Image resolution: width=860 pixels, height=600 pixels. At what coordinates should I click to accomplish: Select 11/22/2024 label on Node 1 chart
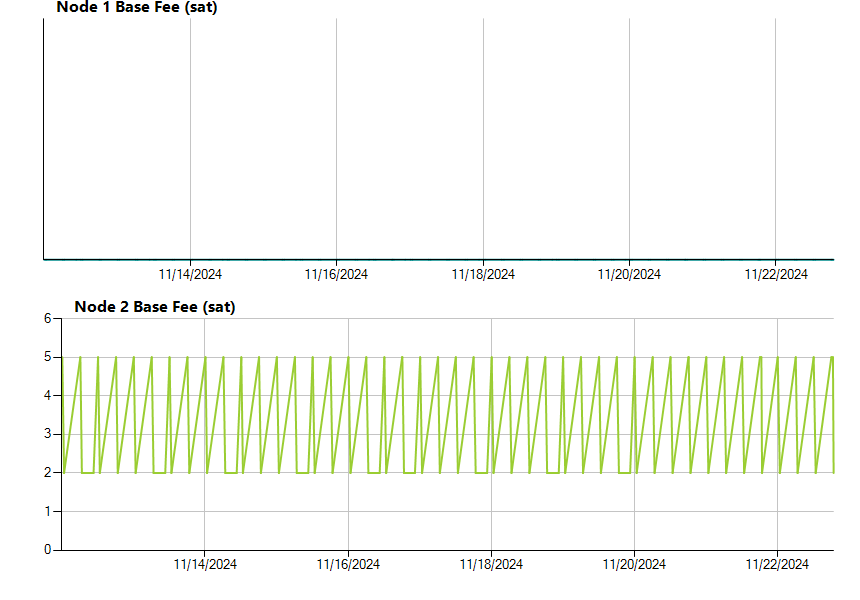776,274
